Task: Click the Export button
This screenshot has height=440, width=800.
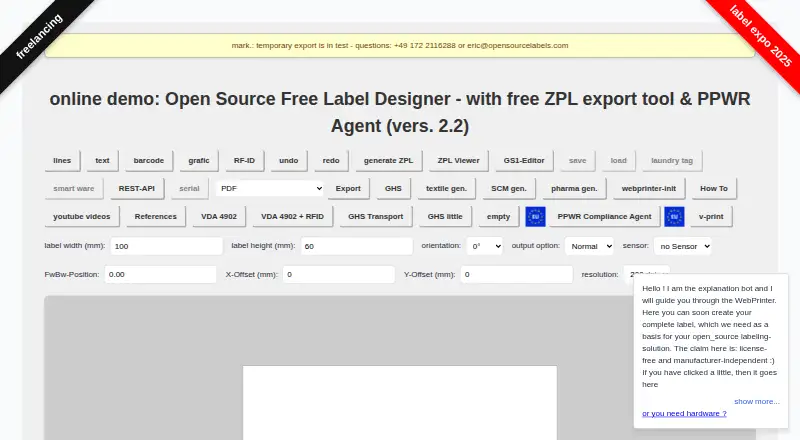Action: pyautogui.click(x=348, y=188)
